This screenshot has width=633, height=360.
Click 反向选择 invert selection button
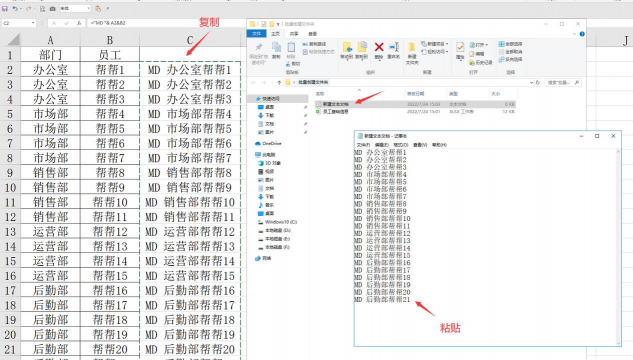(x=510, y=59)
